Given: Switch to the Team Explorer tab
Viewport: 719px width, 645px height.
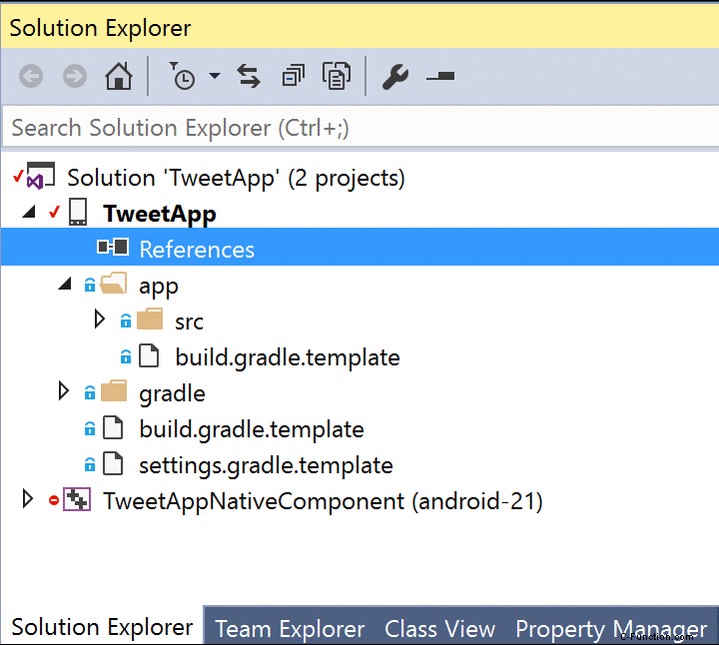Looking at the screenshot, I should tap(290, 628).
